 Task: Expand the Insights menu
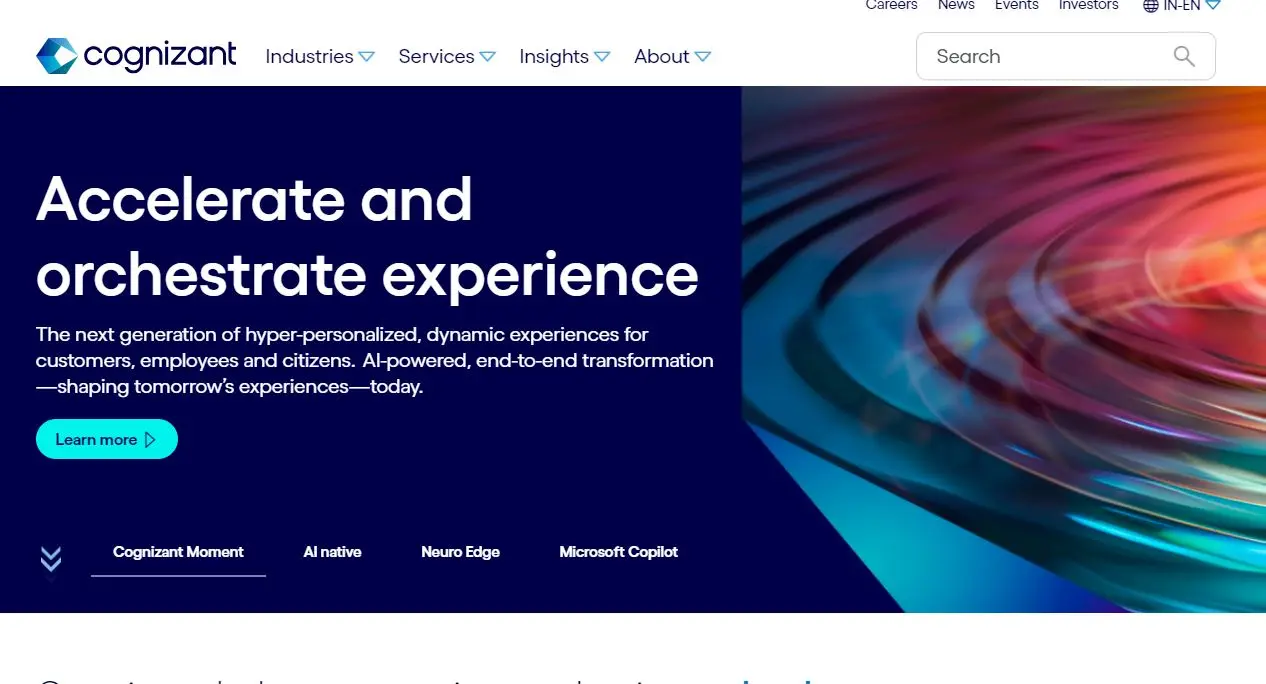pyautogui.click(x=564, y=57)
